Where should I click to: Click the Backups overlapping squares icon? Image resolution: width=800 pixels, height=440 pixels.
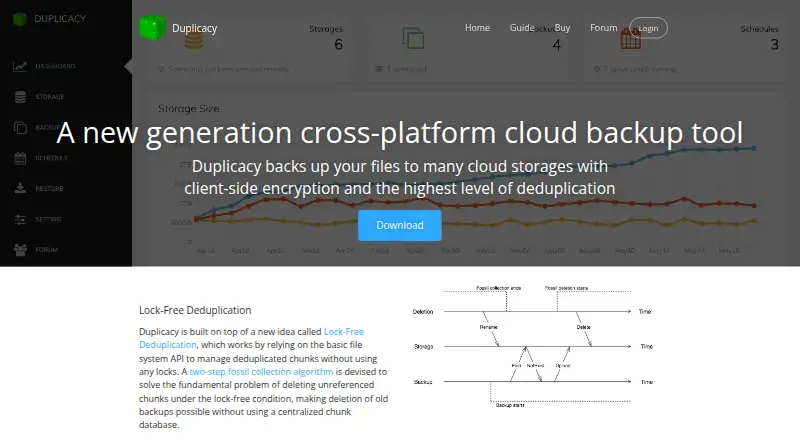coord(413,38)
